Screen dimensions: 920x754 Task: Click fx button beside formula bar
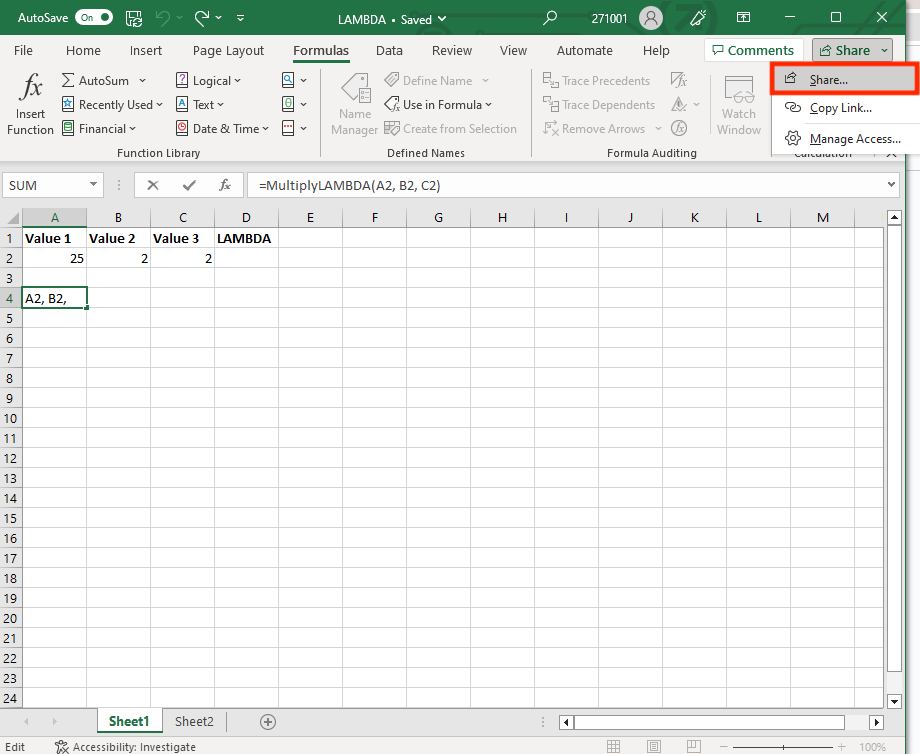pos(225,185)
